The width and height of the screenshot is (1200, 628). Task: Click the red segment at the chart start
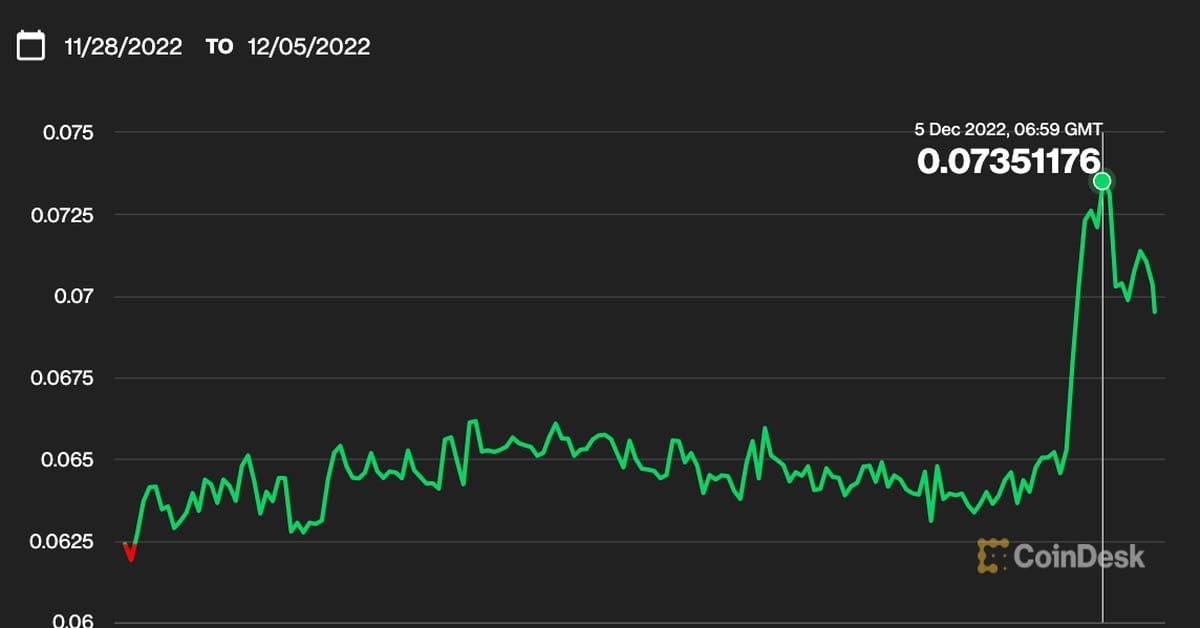point(130,552)
